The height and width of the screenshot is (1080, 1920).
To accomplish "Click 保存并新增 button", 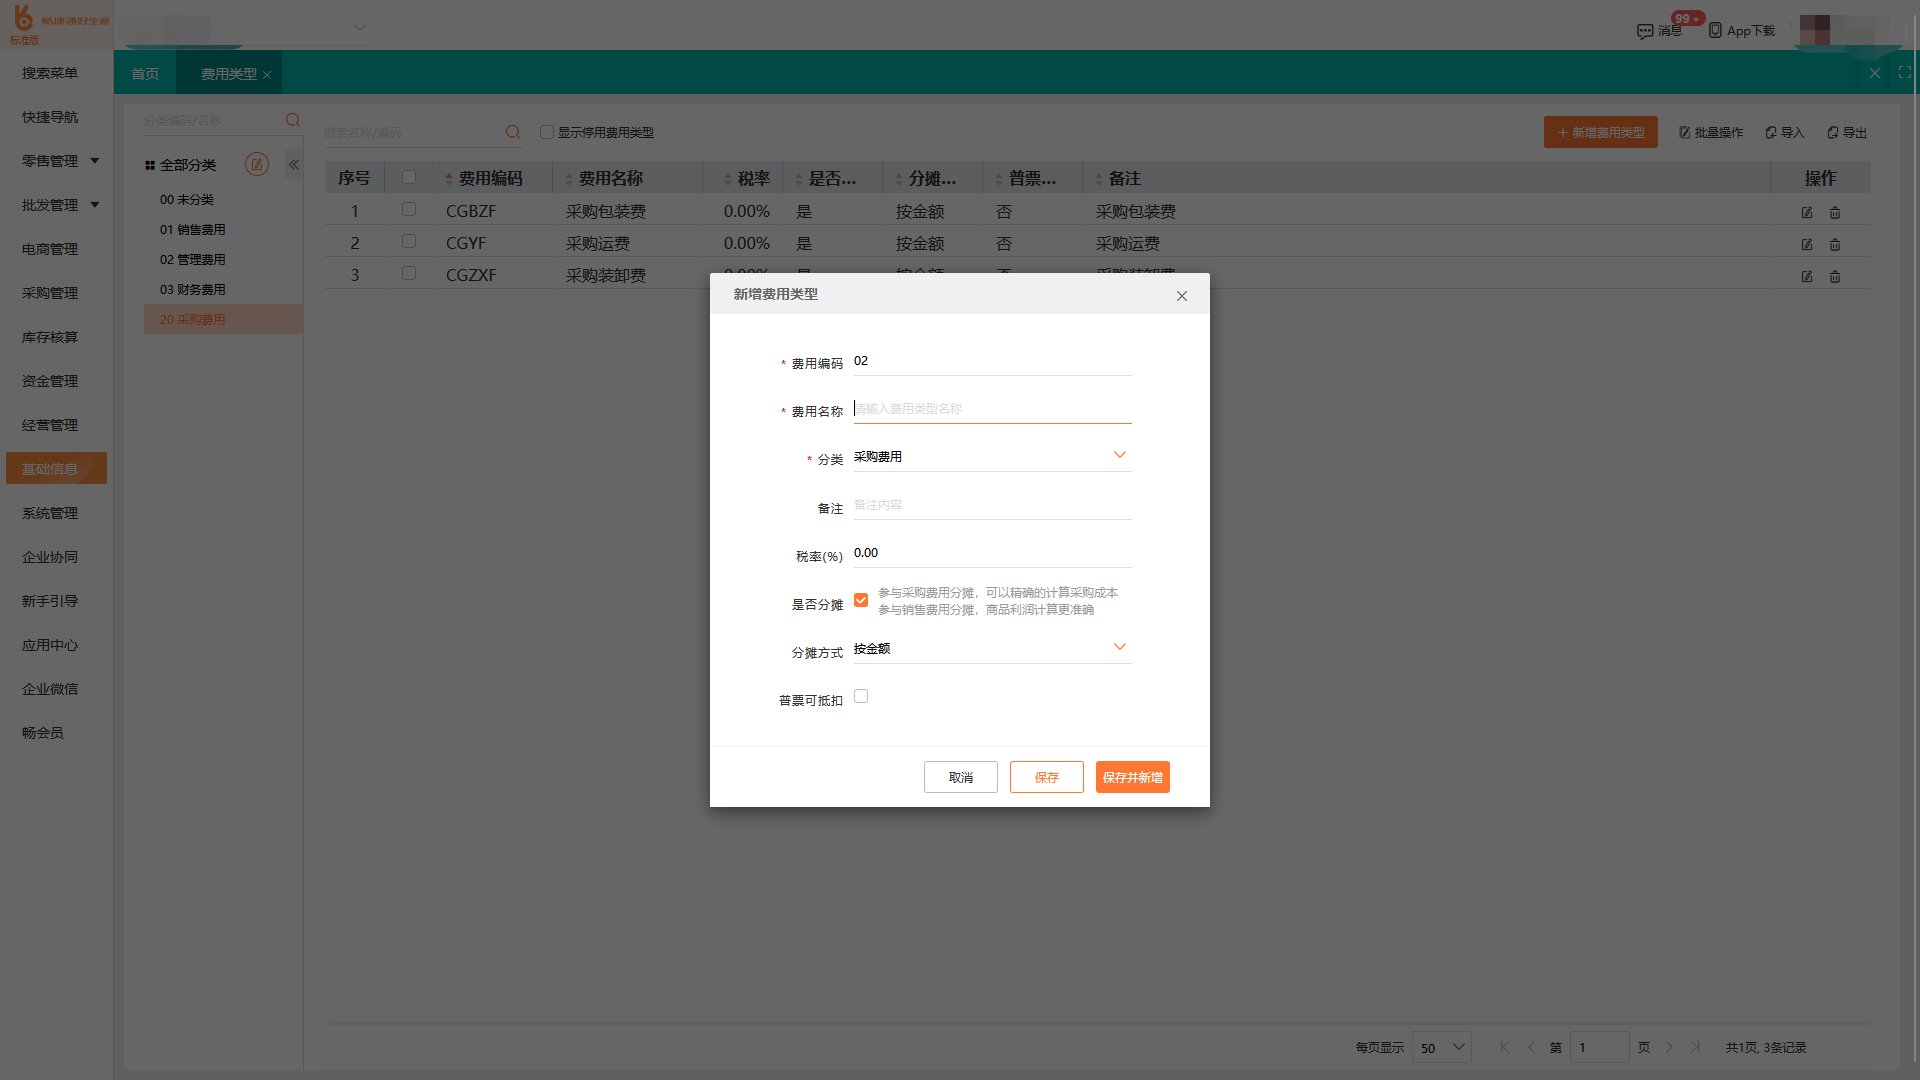I will (1130, 777).
